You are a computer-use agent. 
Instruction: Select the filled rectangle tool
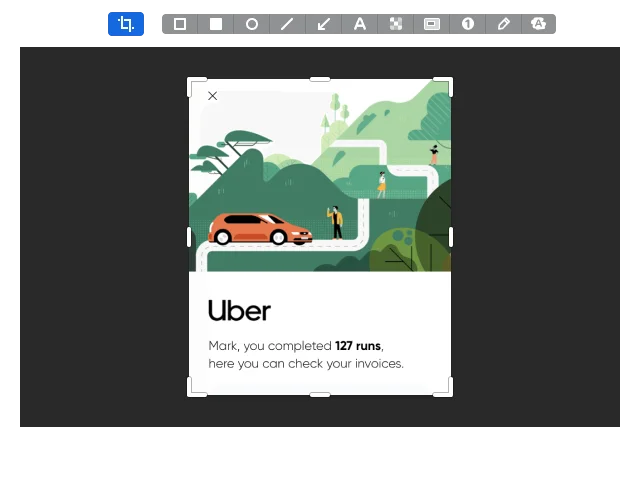coord(216,24)
